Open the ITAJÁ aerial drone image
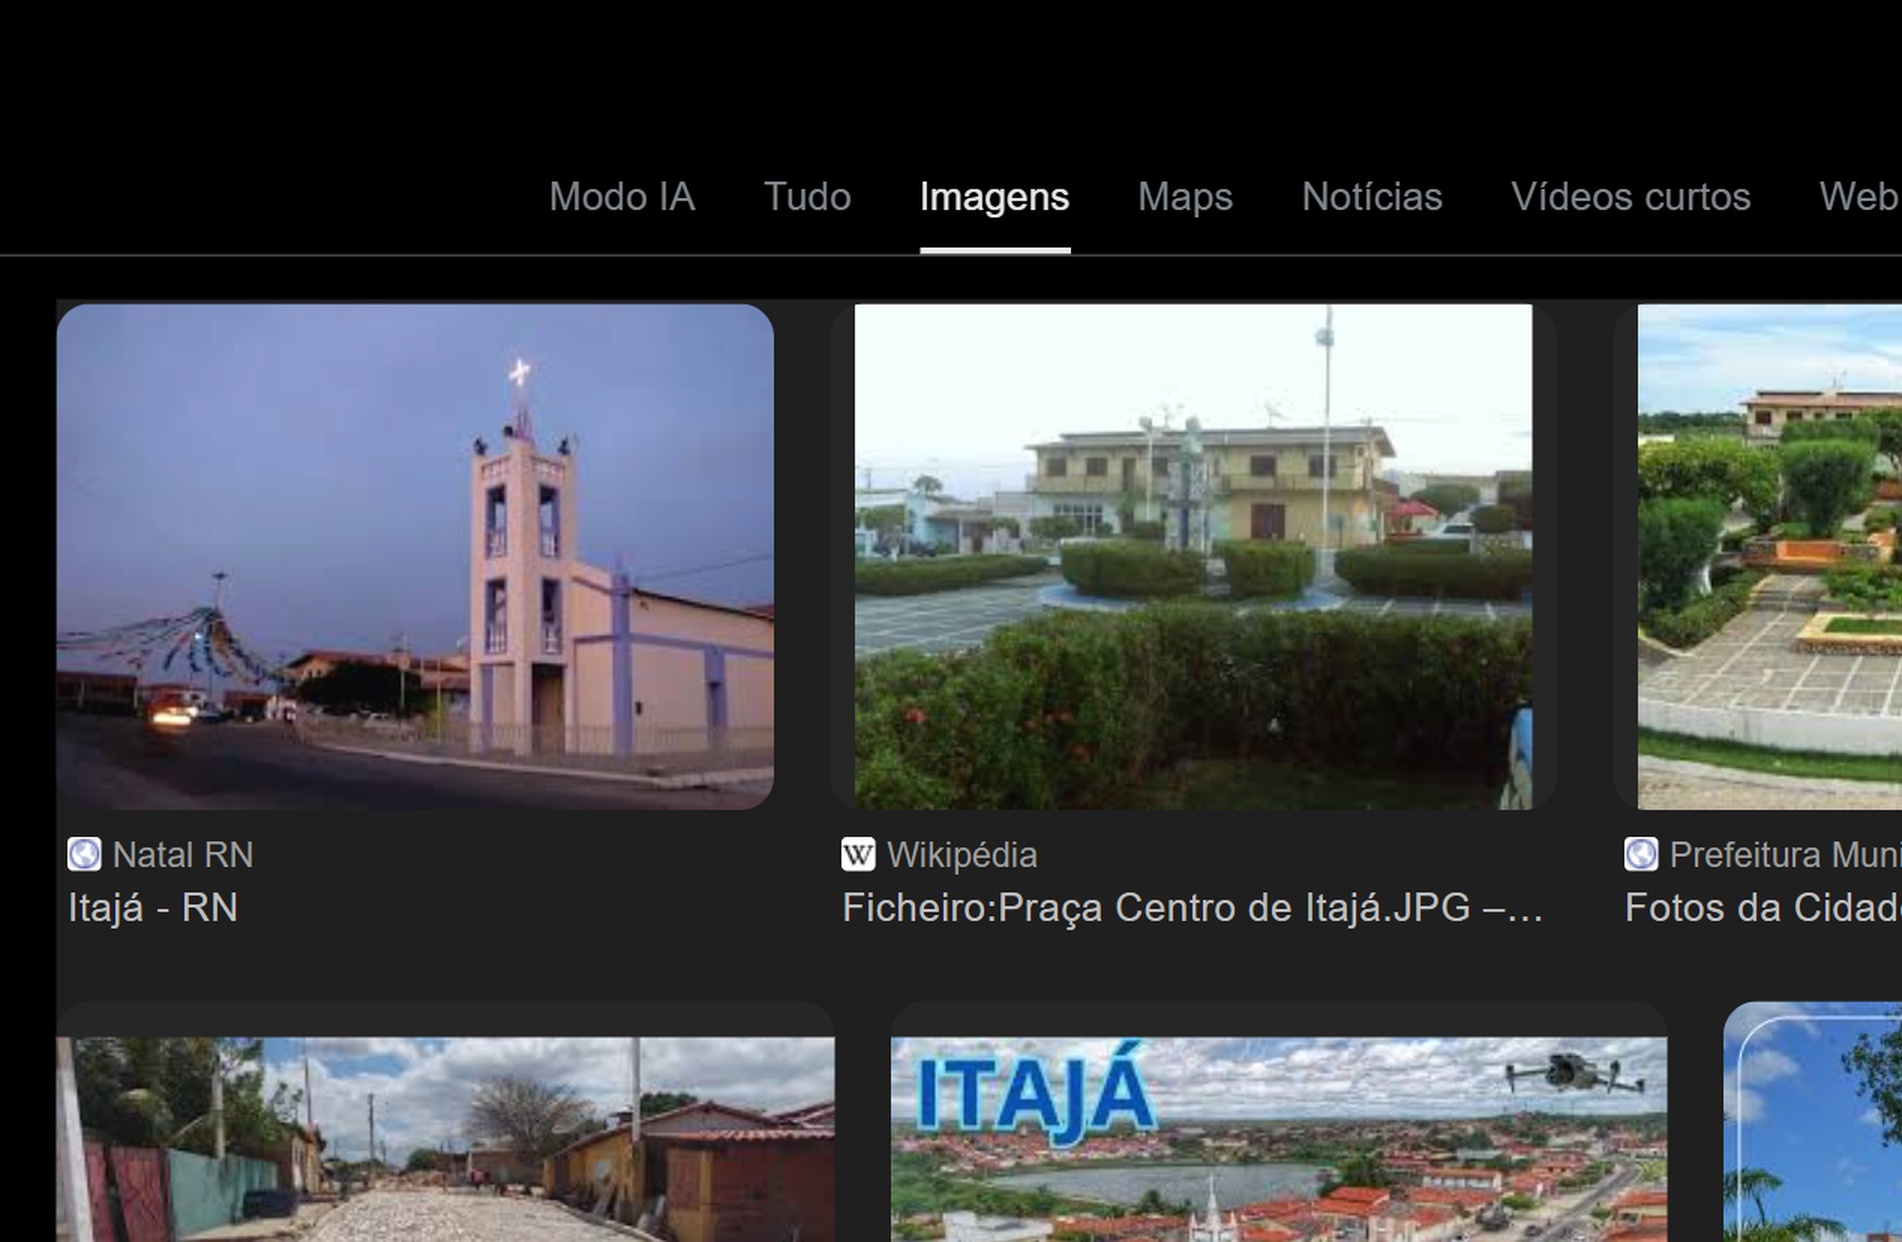 [1278, 1138]
